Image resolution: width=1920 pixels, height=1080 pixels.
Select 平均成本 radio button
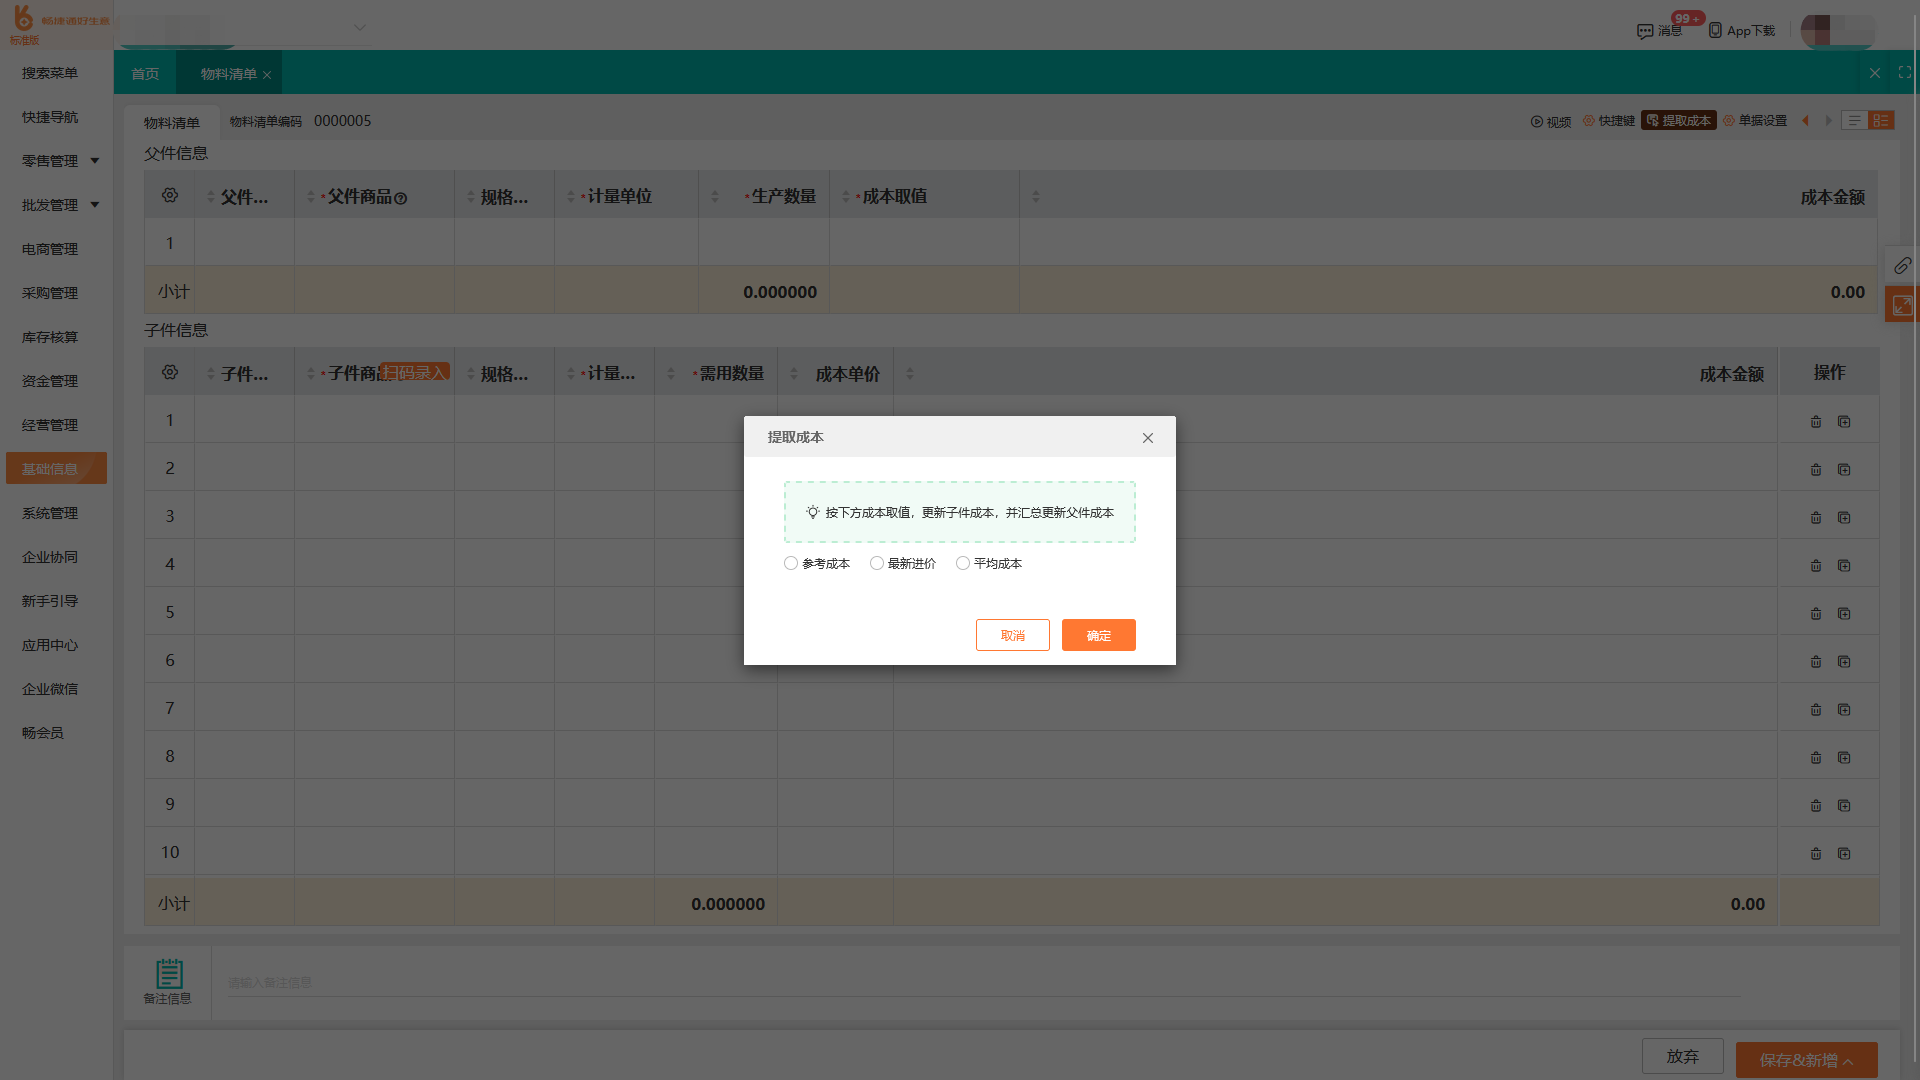pyautogui.click(x=961, y=563)
